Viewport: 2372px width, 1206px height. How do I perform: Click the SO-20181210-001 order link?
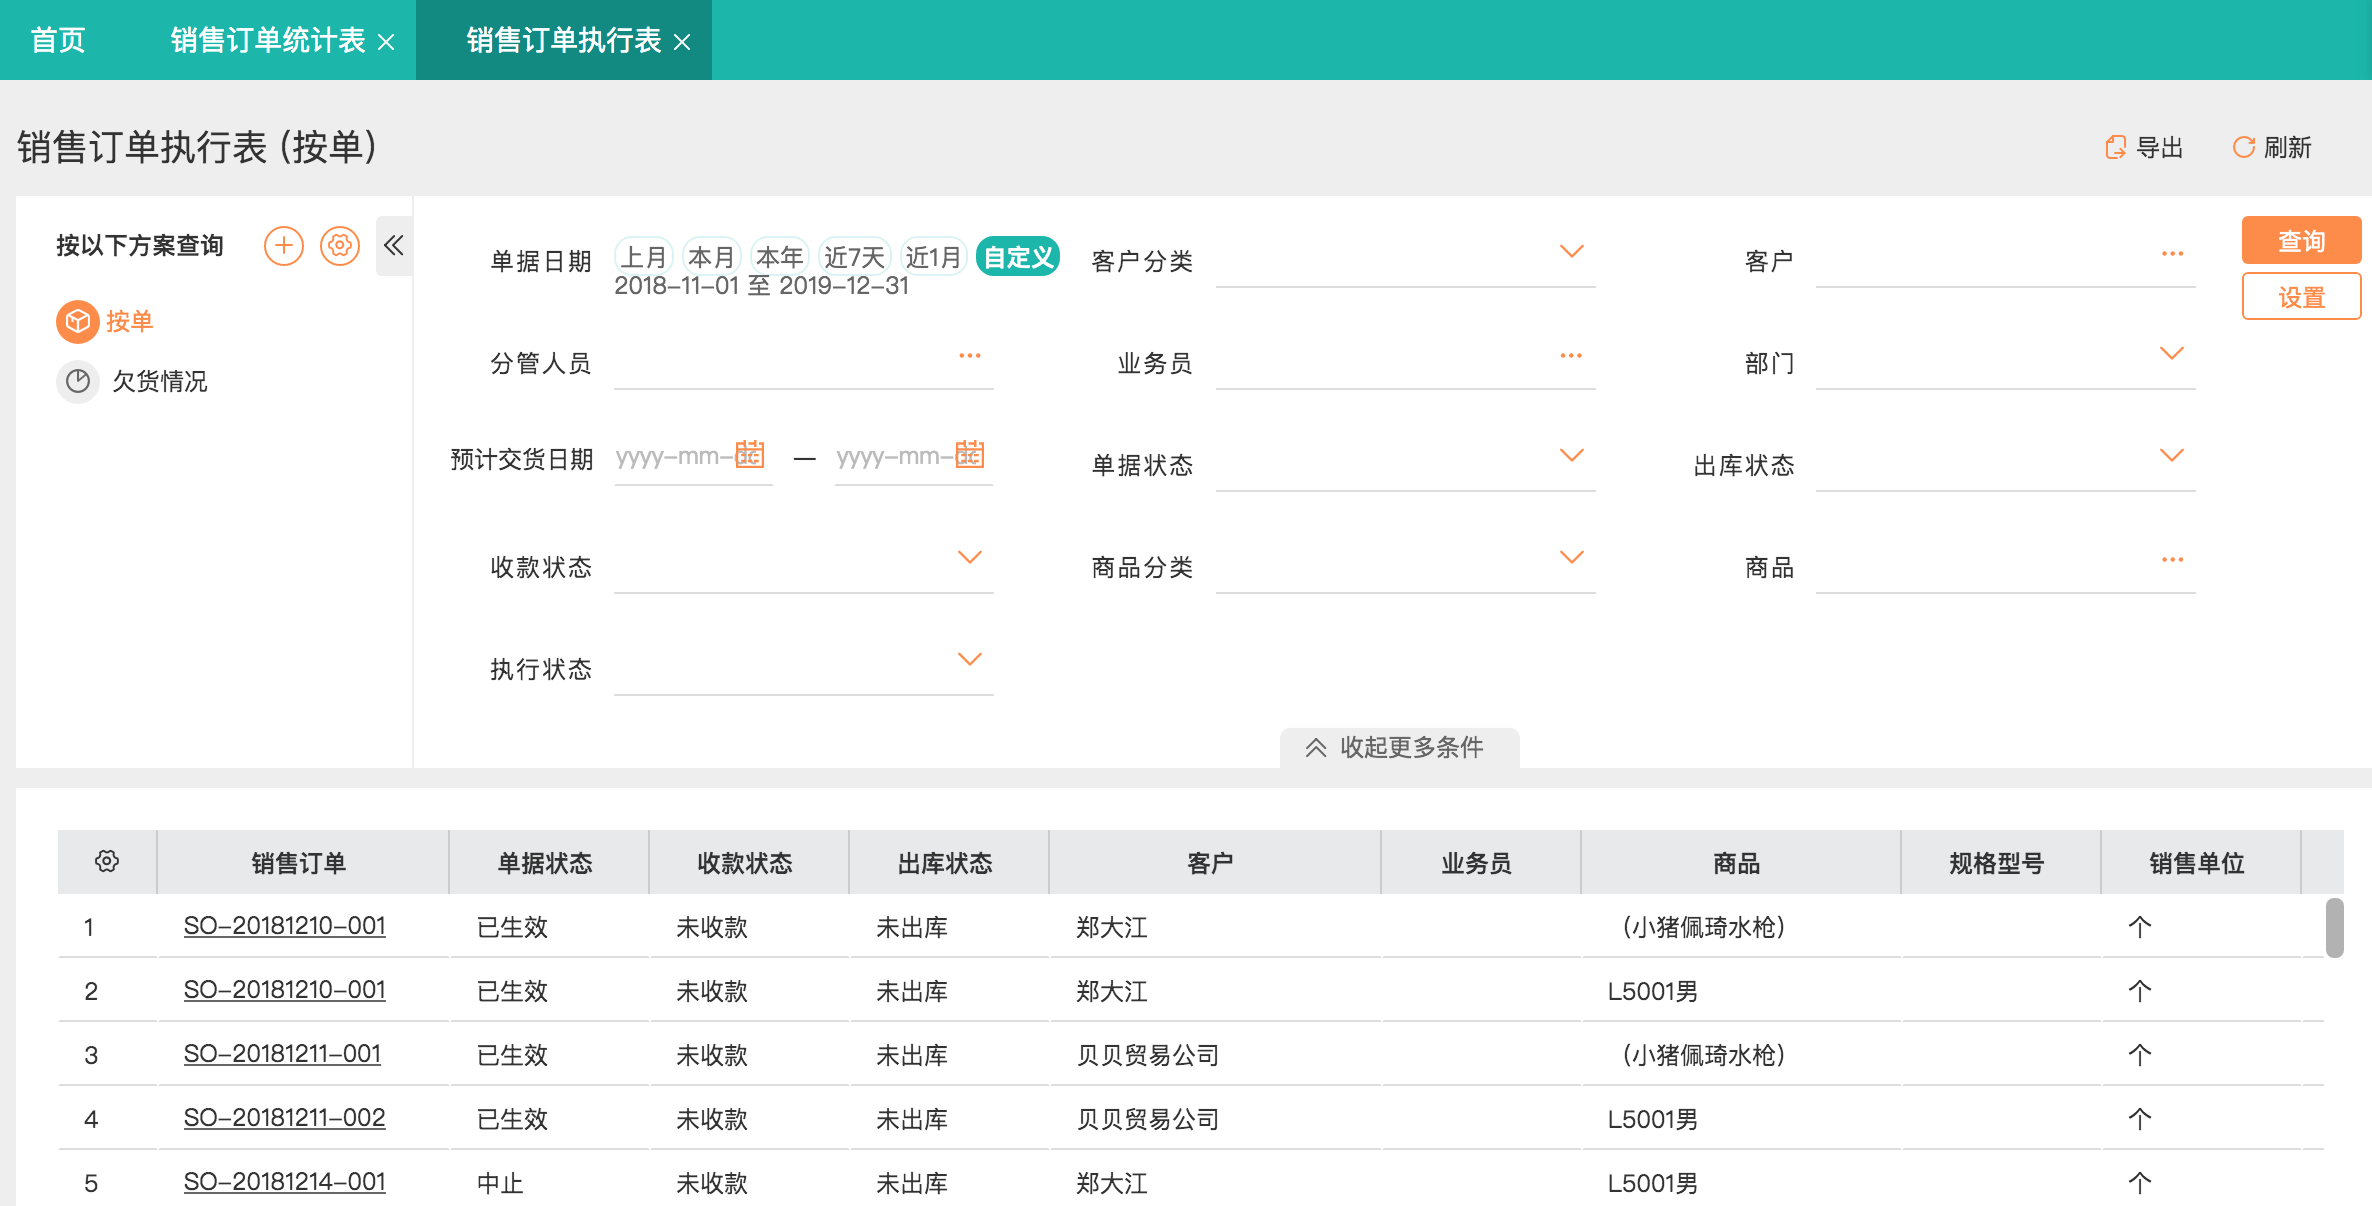click(x=282, y=924)
